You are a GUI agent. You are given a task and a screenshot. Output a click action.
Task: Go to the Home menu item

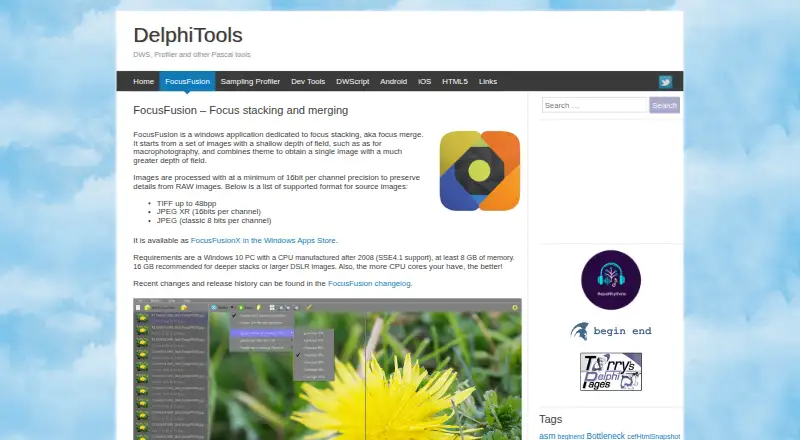click(x=143, y=81)
